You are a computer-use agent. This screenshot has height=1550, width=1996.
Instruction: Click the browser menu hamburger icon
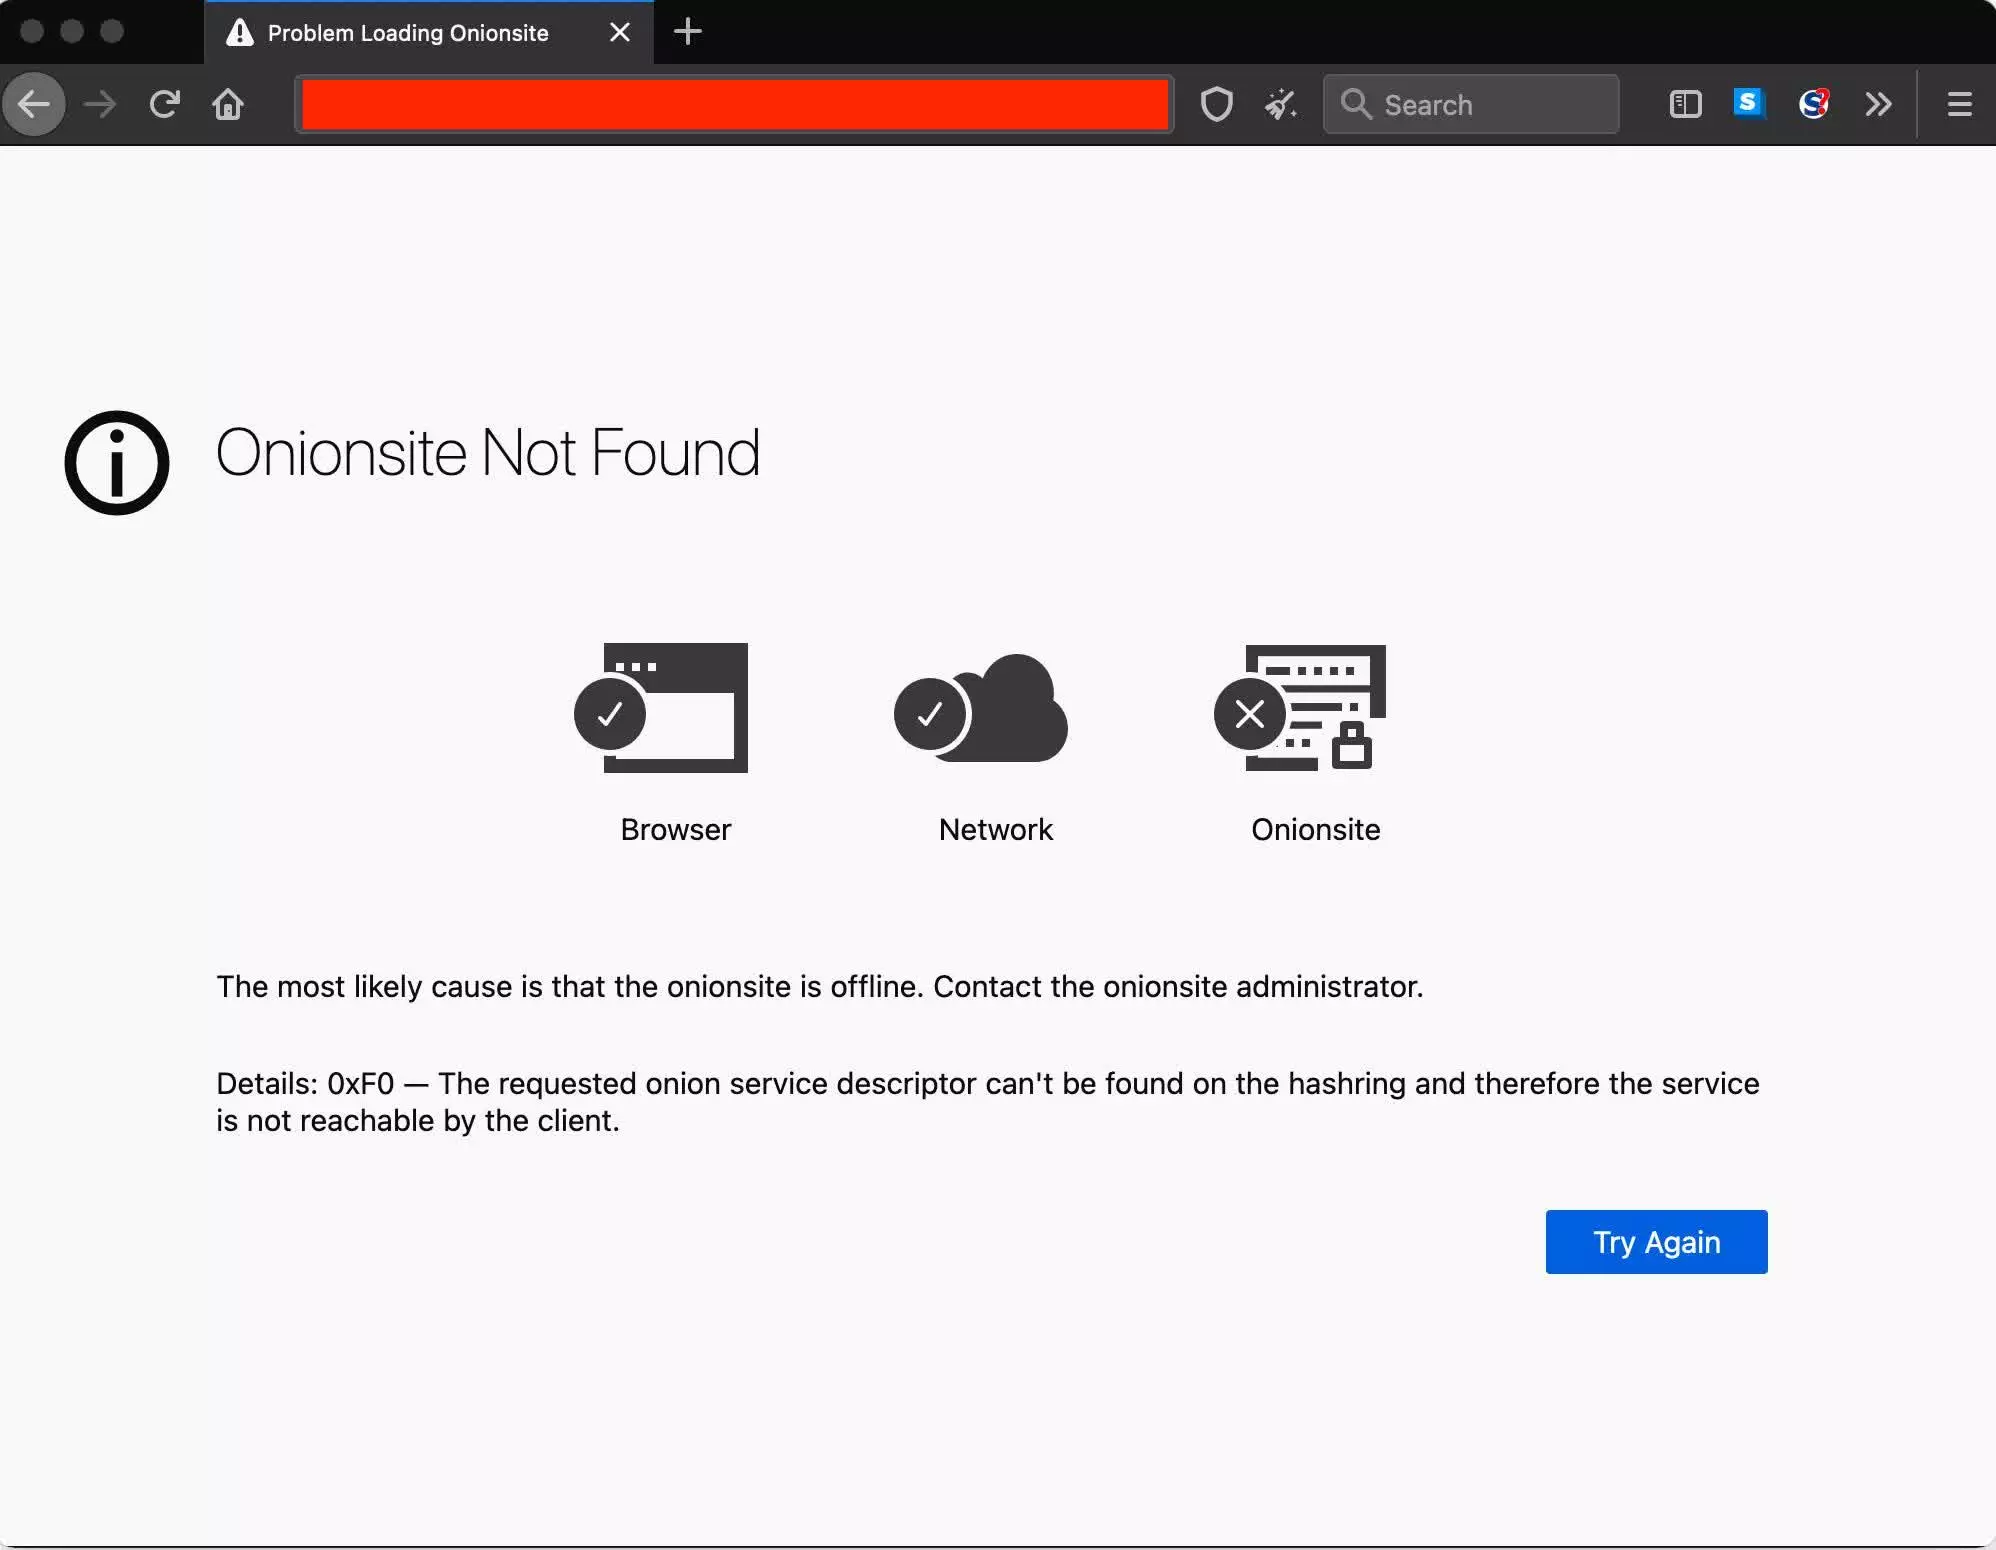pyautogui.click(x=1959, y=104)
